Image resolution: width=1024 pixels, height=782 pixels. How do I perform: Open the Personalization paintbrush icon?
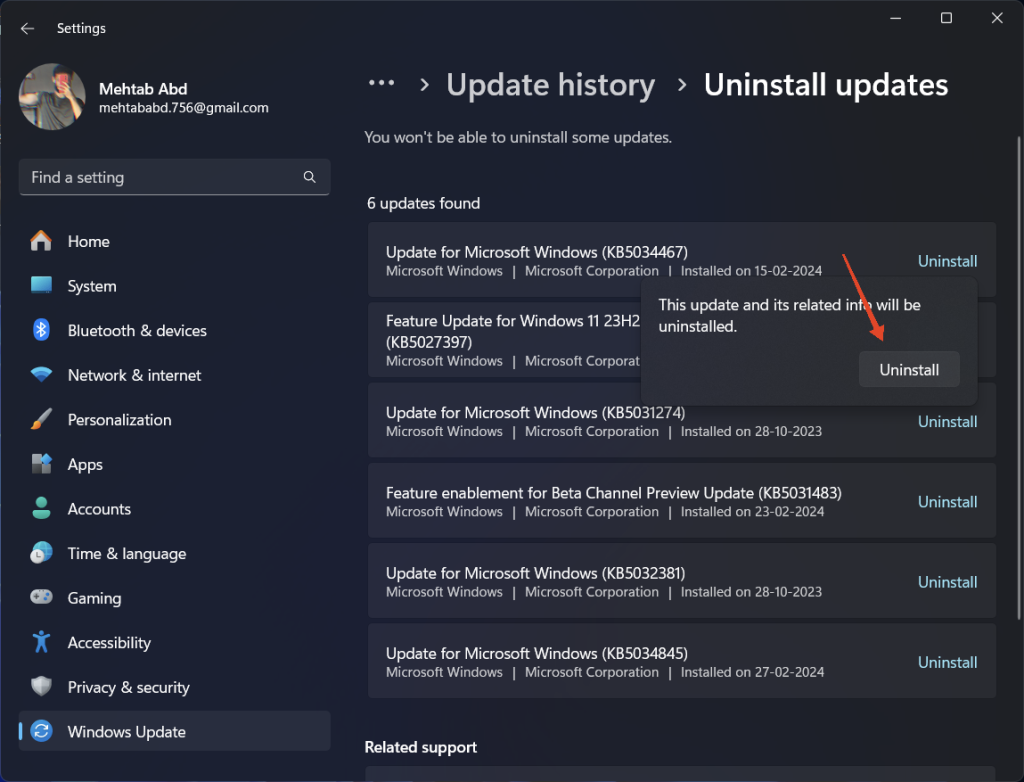coord(41,419)
